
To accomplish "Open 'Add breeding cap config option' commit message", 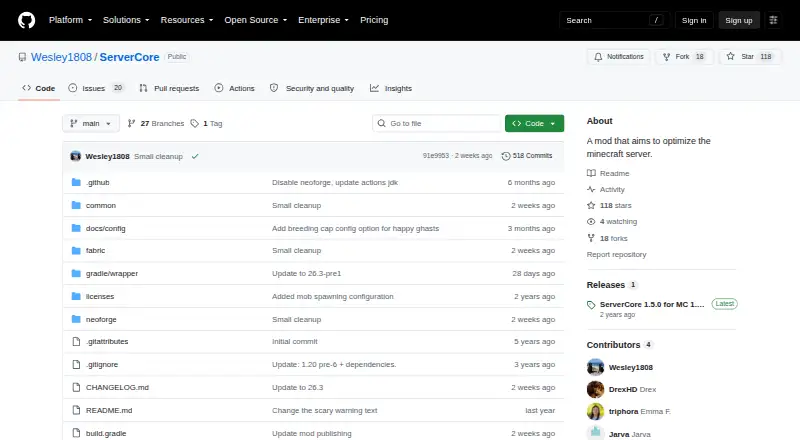I will tap(356, 229).
